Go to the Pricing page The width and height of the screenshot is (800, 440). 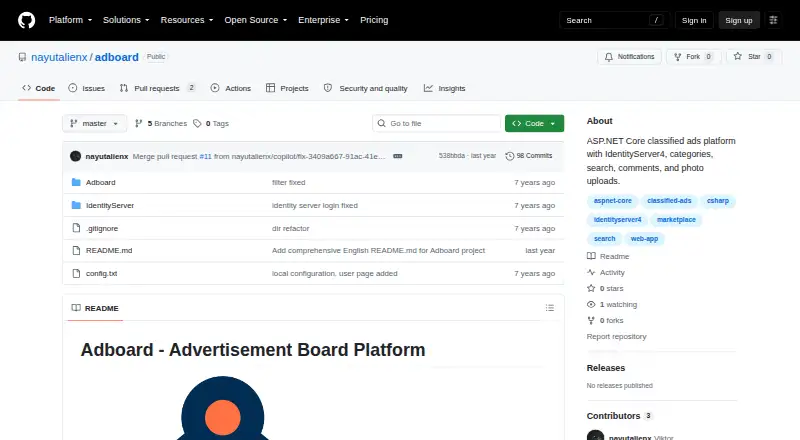point(374,20)
